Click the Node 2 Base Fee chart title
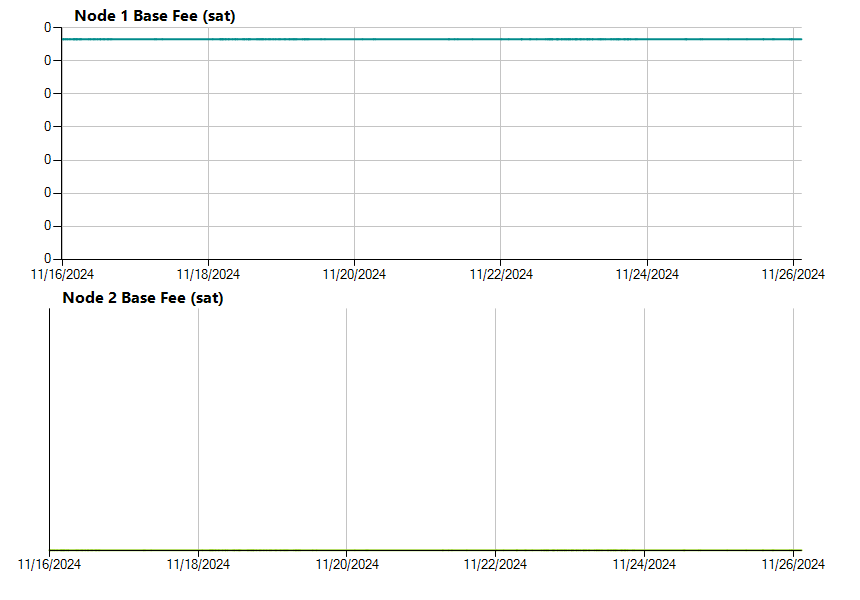The width and height of the screenshot is (860, 600). pos(142,297)
